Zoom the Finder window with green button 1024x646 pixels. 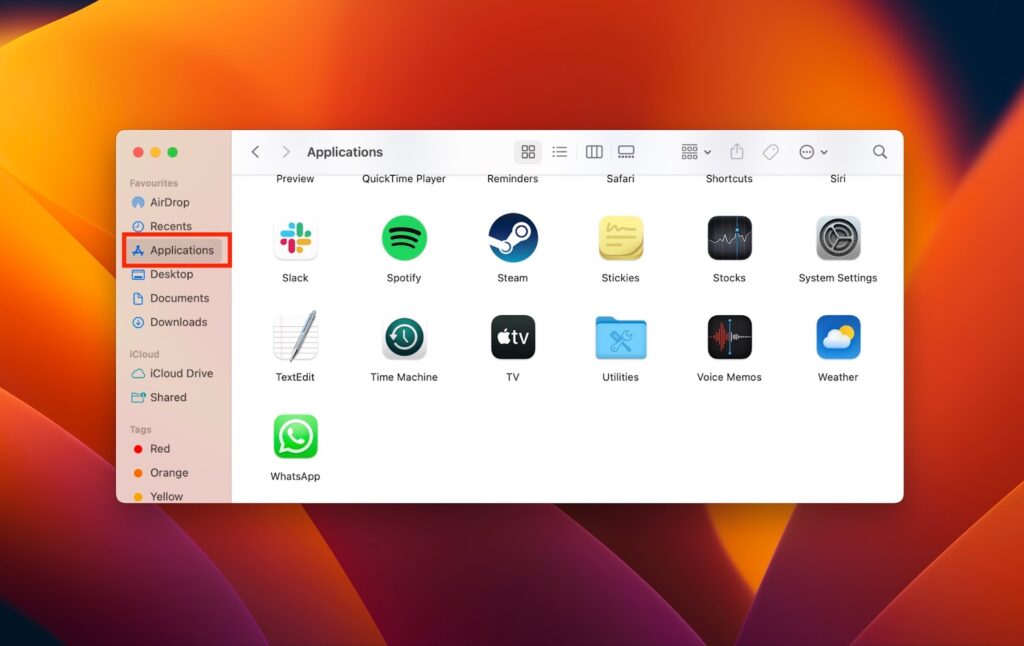point(172,152)
